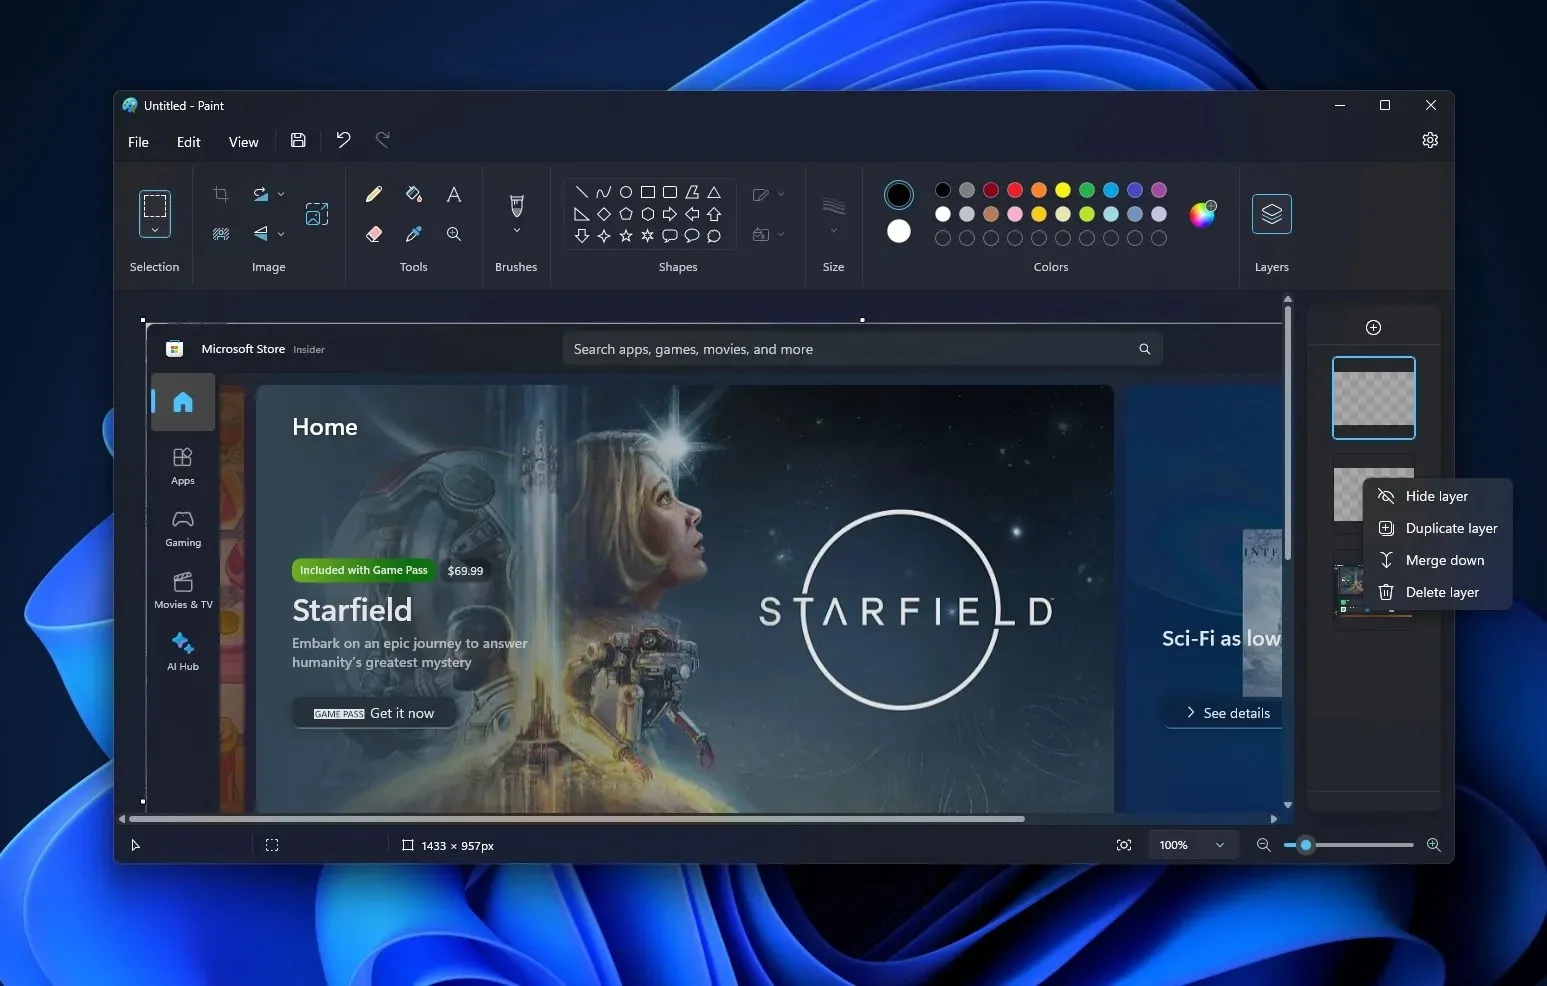Open the View menu
1547x986 pixels.
(x=243, y=142)
